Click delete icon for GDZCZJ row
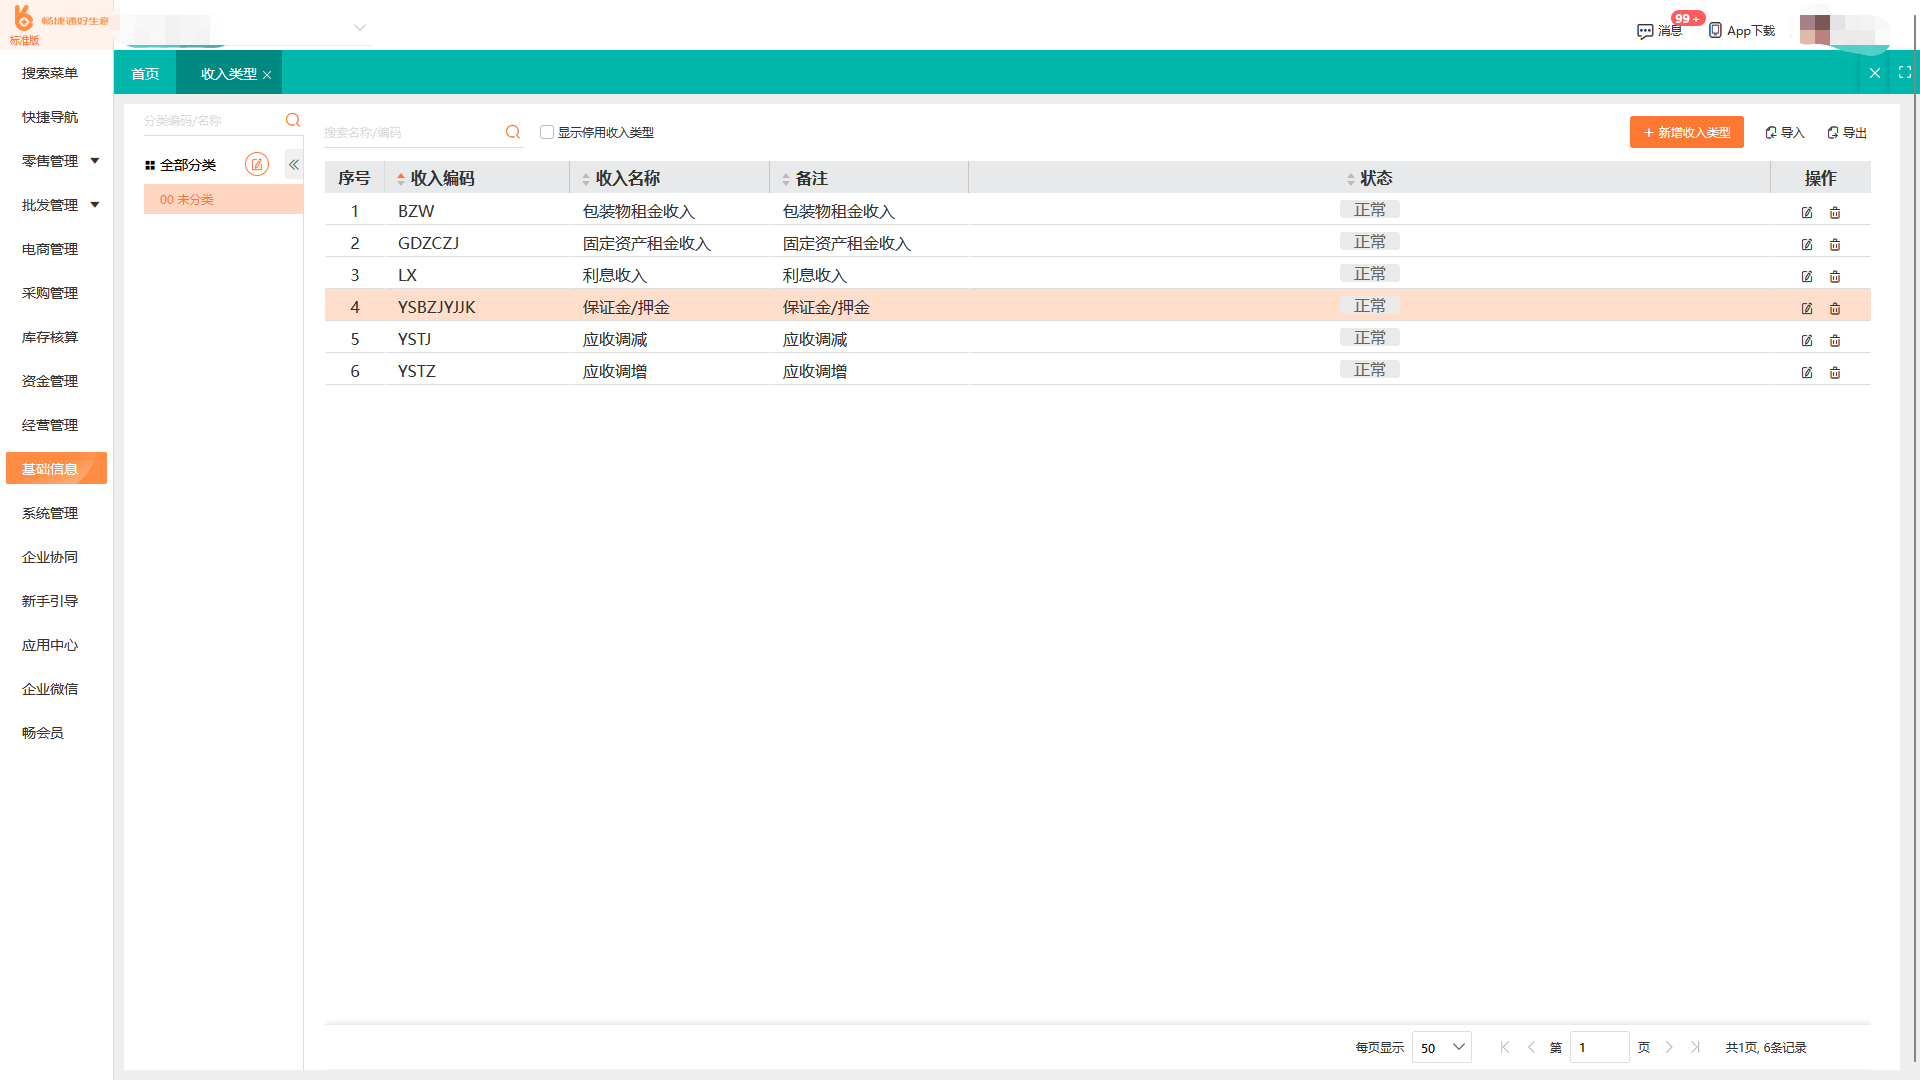The image size is (1920, 1080). click(1834, 241)
